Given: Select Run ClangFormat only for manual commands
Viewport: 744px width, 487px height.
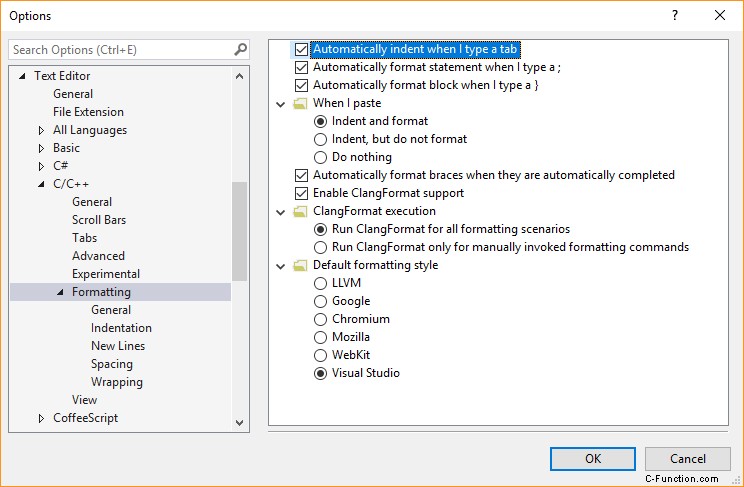Looking at the screenshot, I should pyautogui.click(x=321, y=247).
